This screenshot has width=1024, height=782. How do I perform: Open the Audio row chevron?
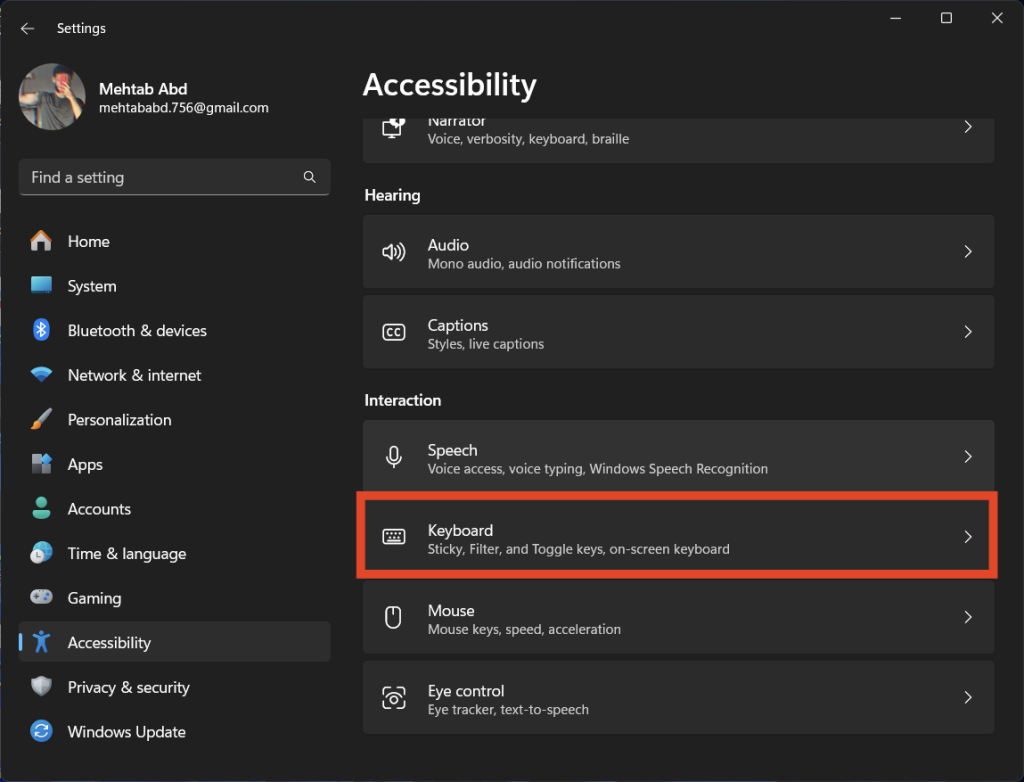tap(968, 252)
